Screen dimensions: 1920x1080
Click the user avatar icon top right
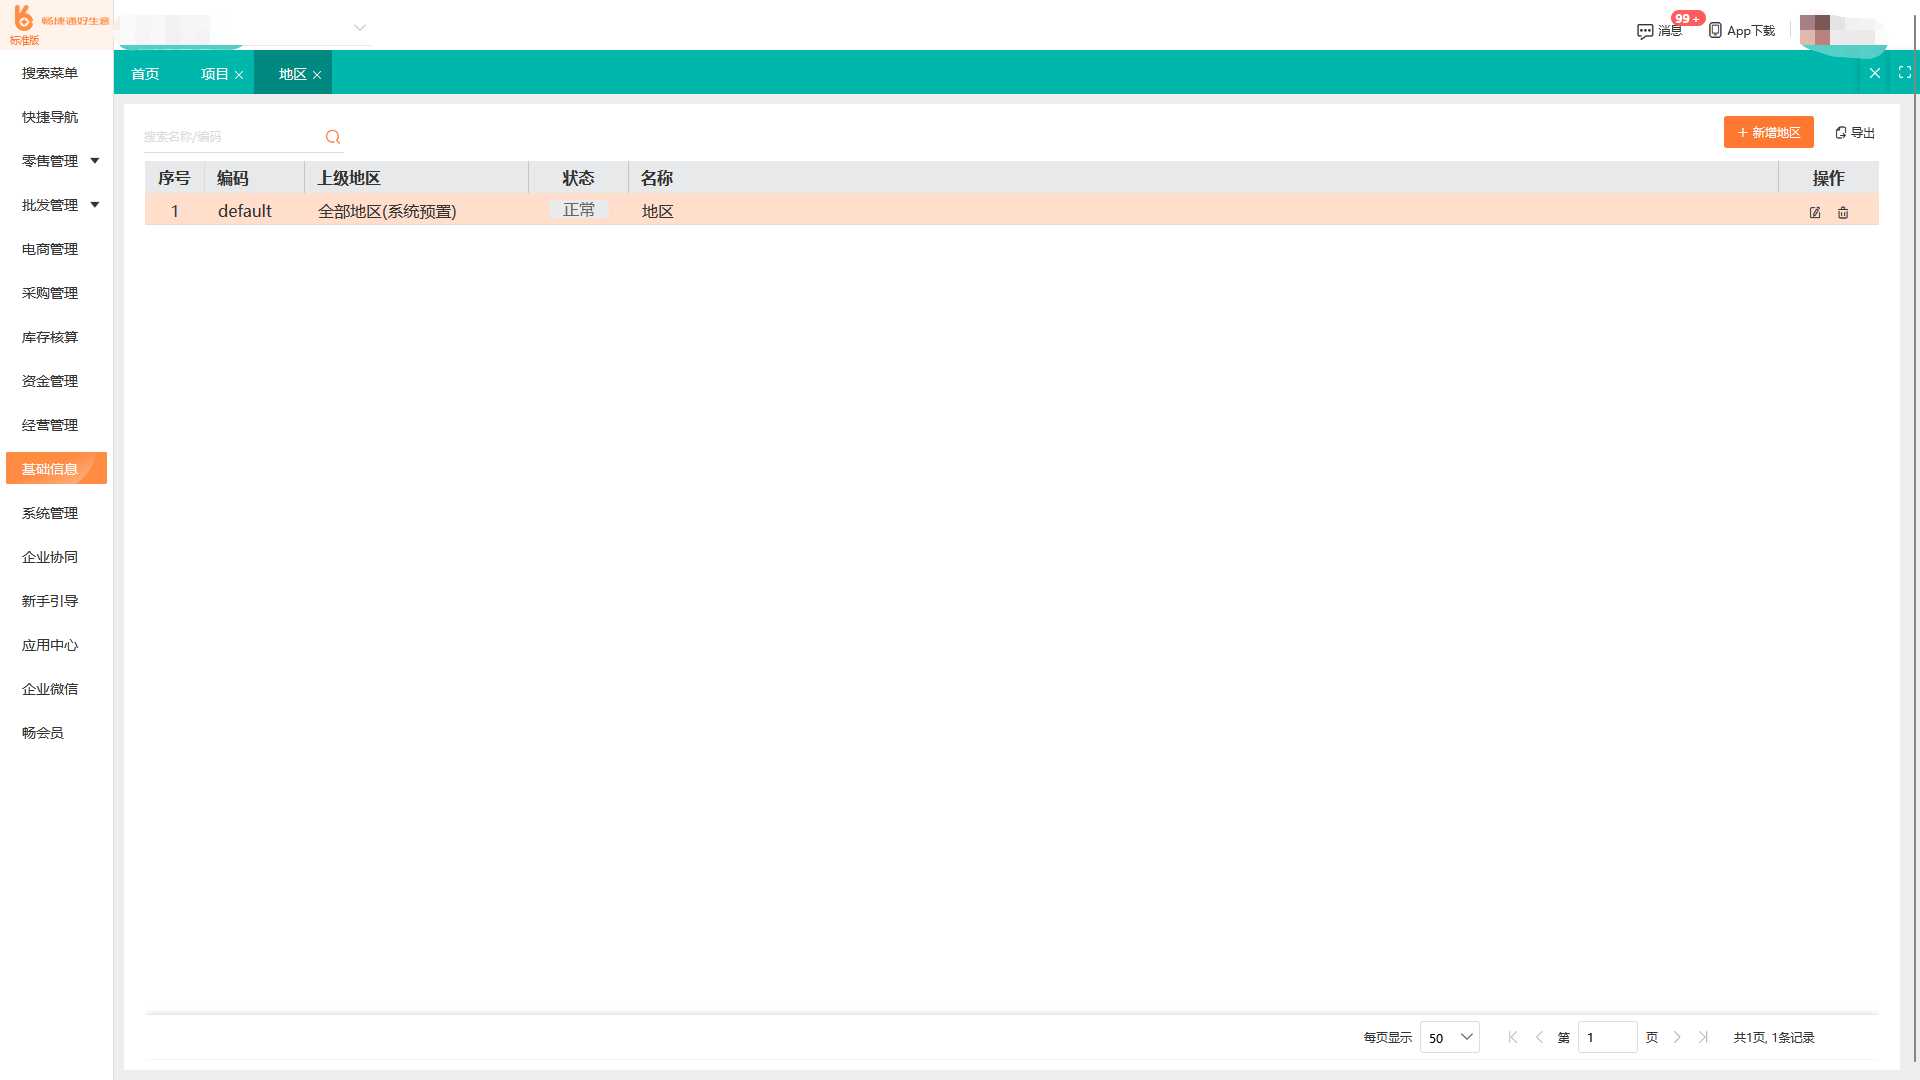coord(1817,29)
